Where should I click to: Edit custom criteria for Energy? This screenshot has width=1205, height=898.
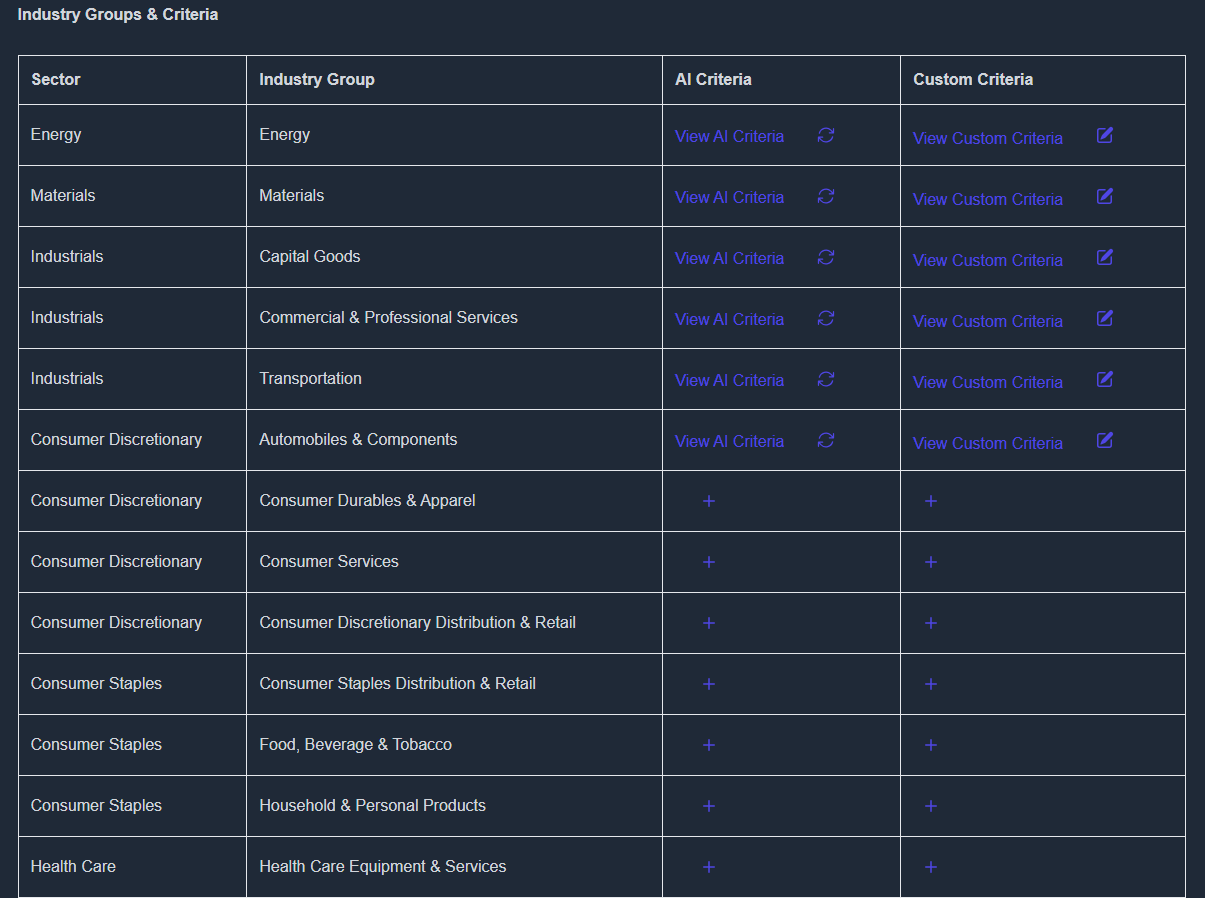(1104, 135)
